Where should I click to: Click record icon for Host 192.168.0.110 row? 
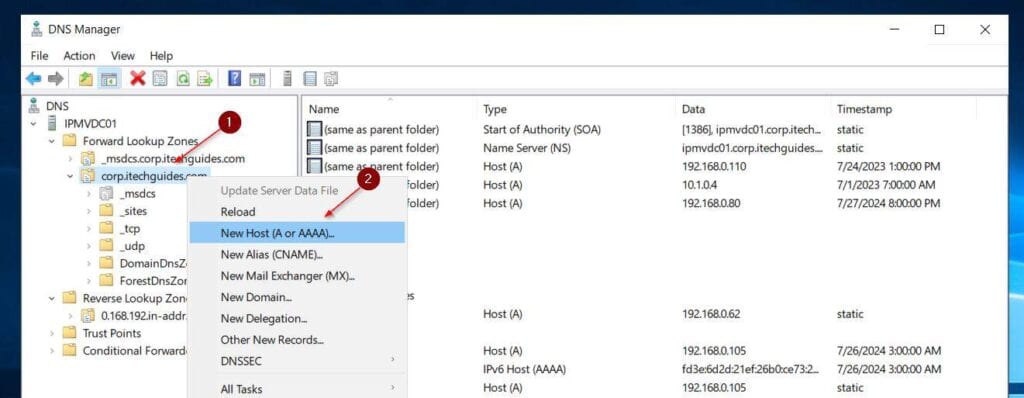click(314, 166)
